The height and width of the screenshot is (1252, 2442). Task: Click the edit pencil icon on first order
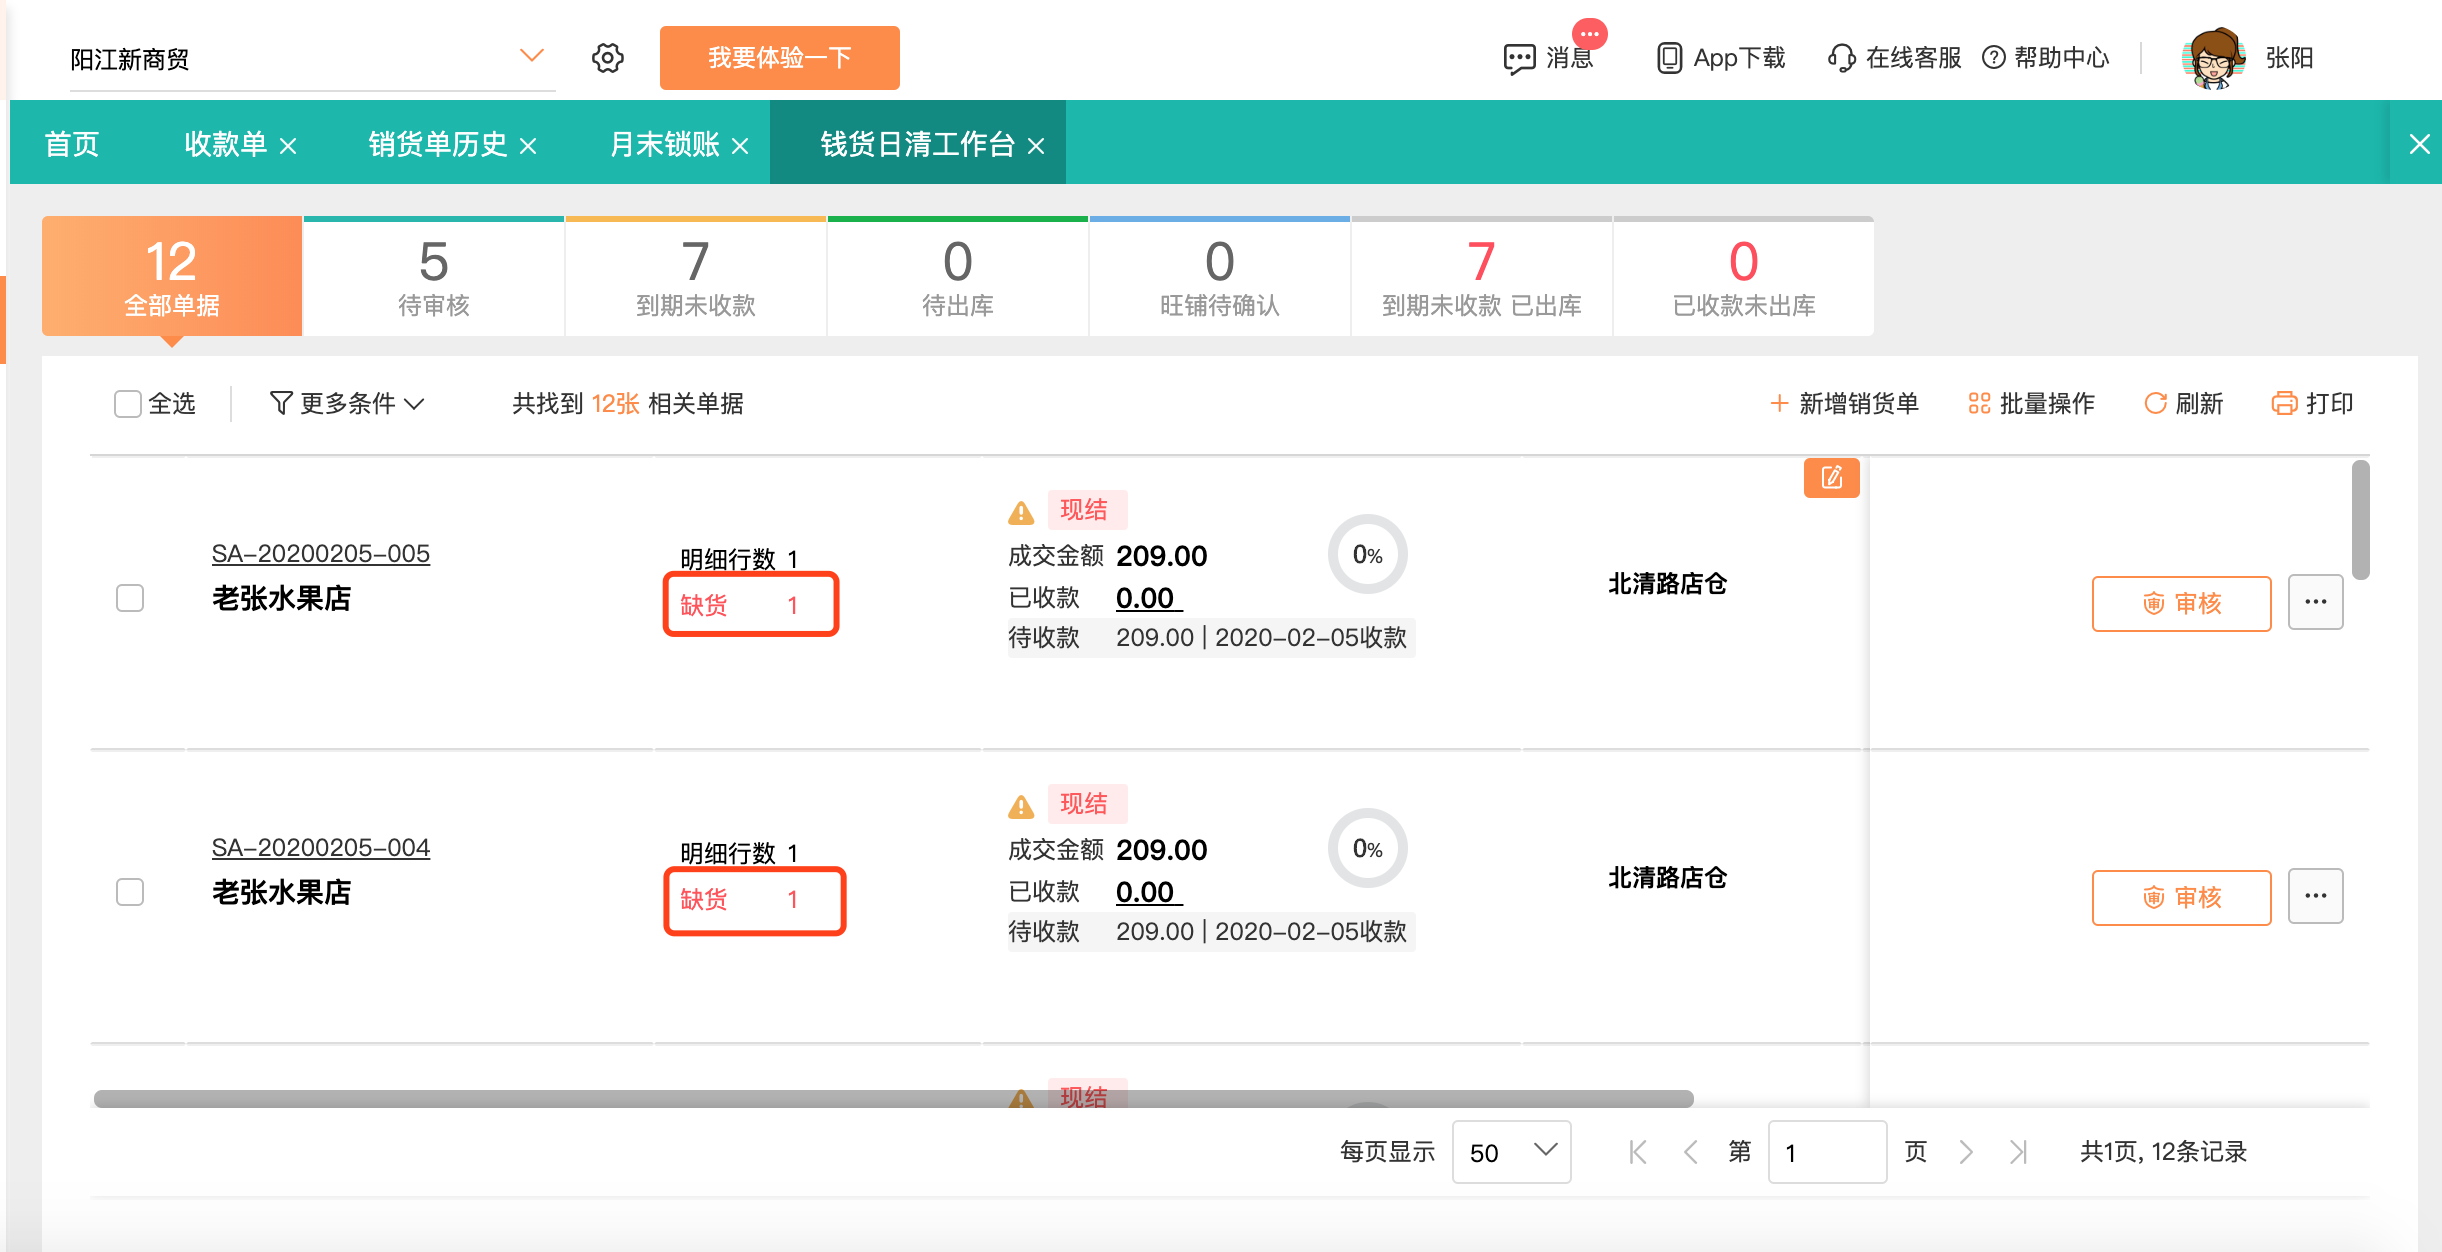click(x=1831, y=479)
